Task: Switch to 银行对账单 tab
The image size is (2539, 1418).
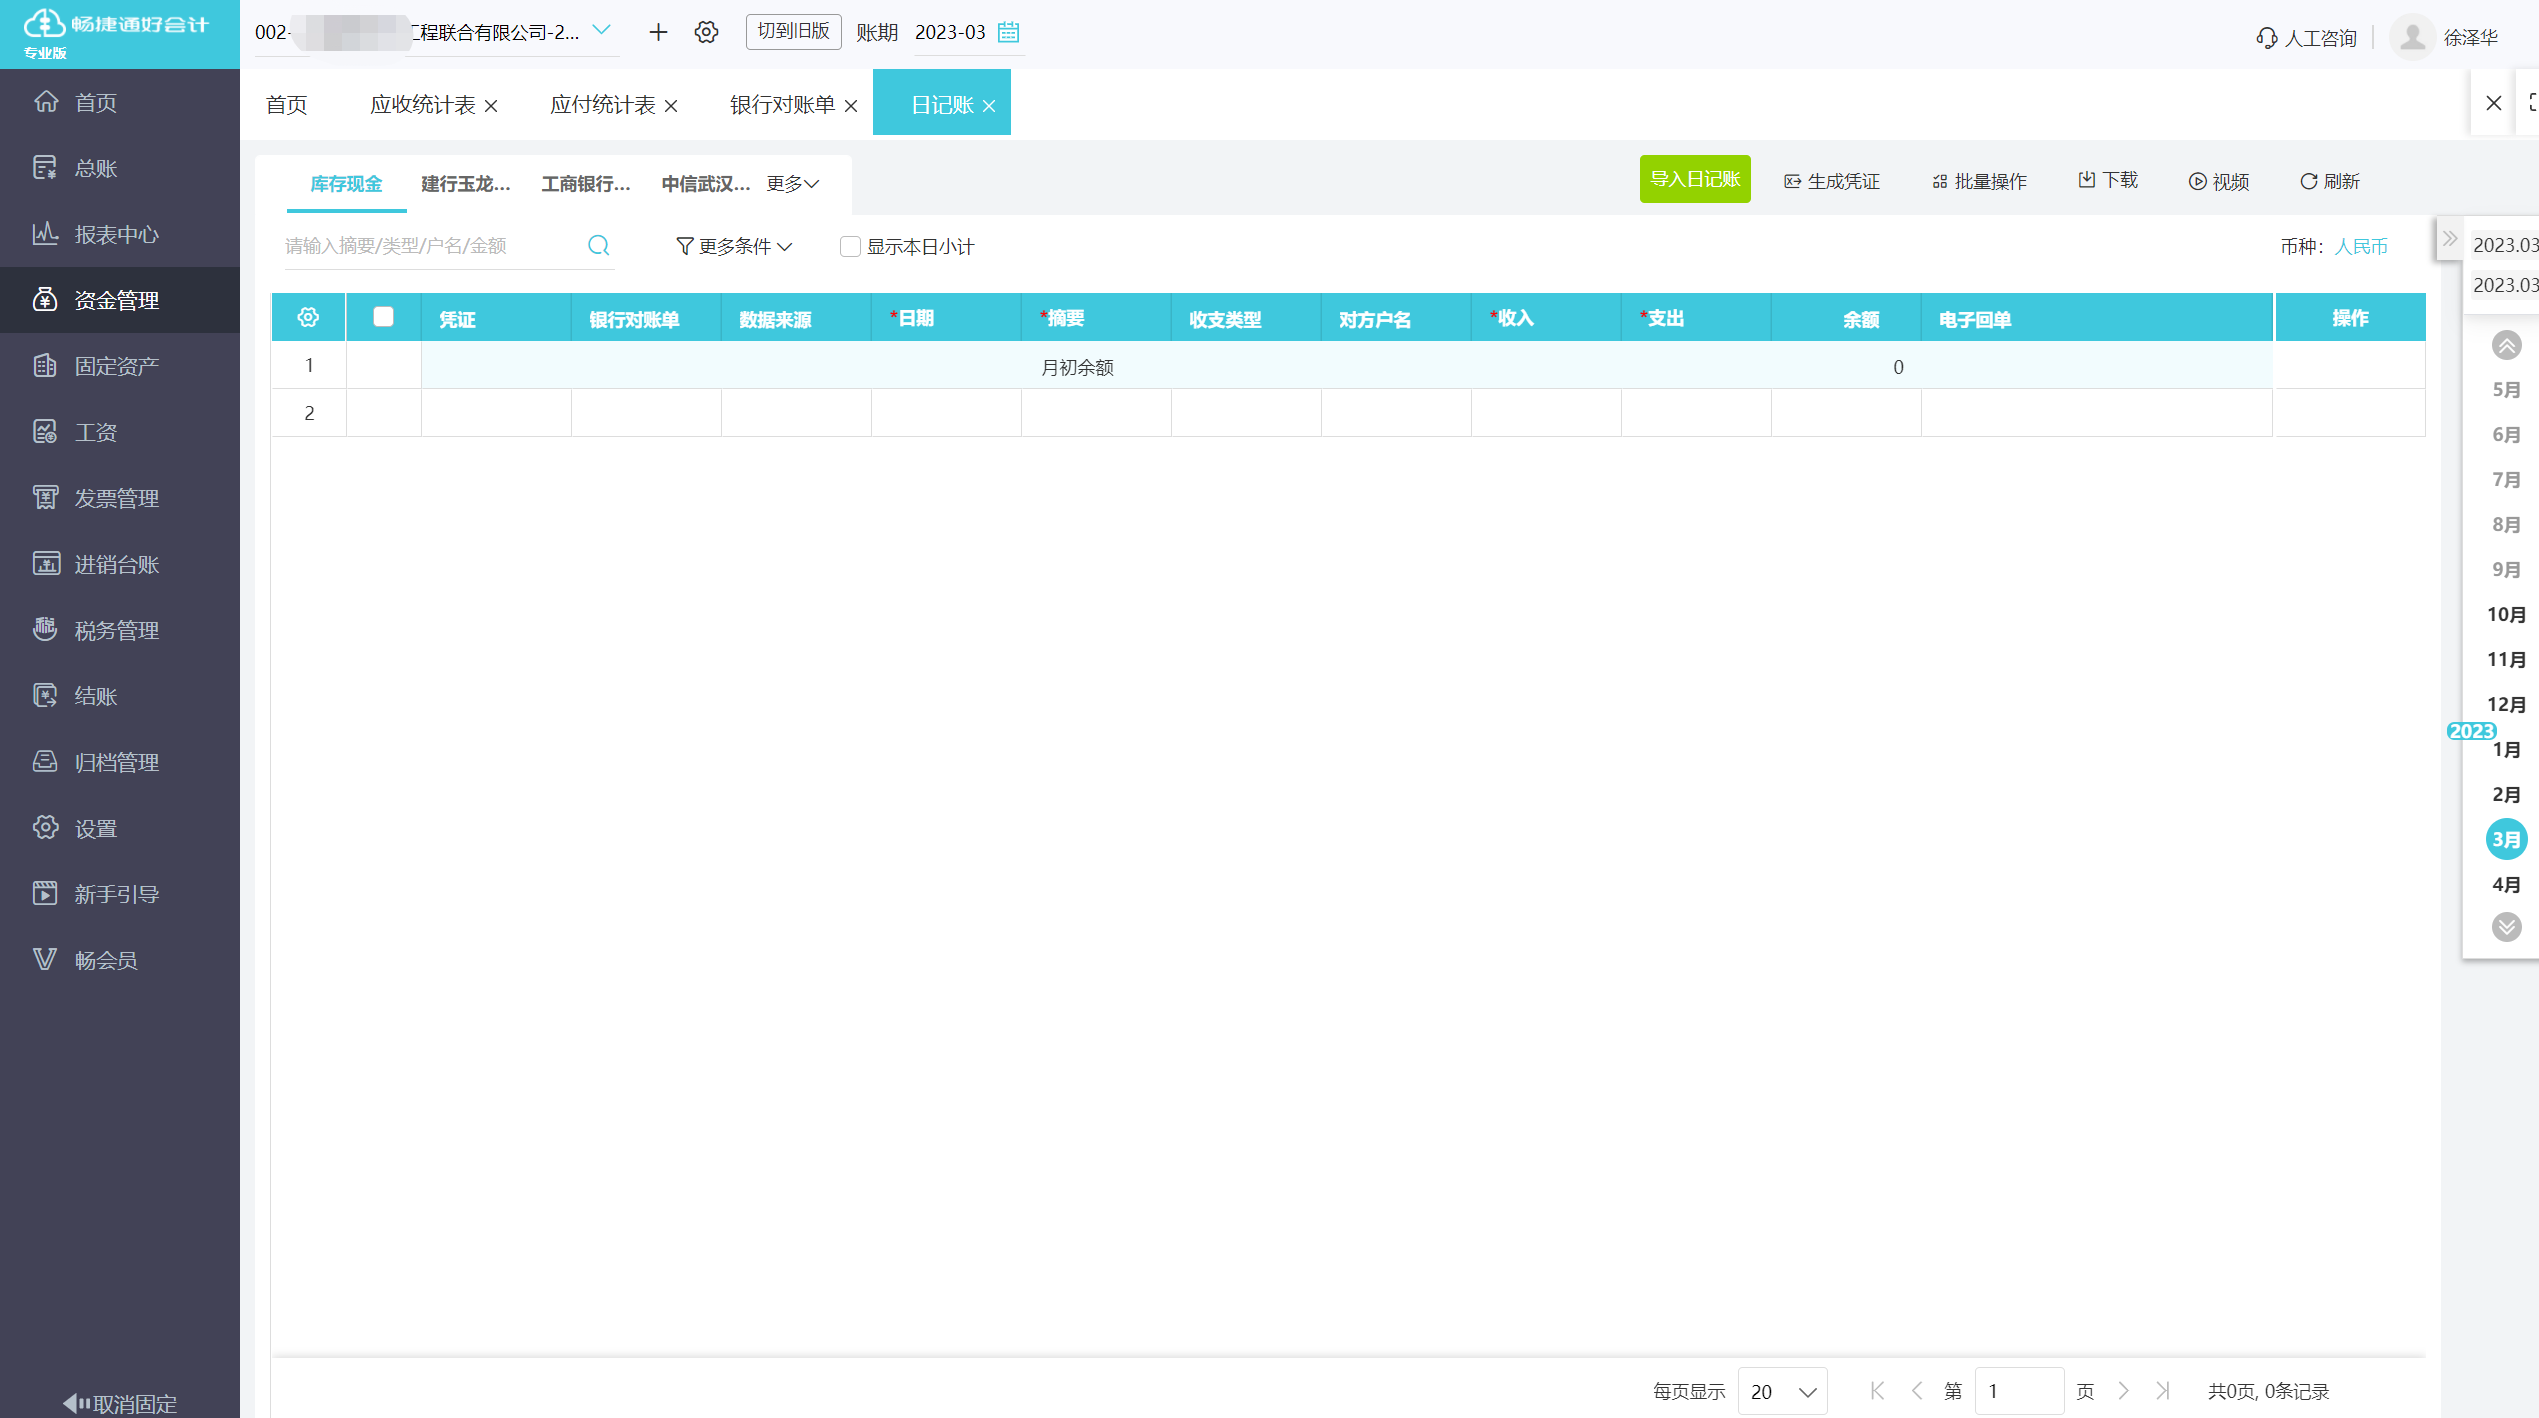Action: pyautogui.click(x=783, y=105)
